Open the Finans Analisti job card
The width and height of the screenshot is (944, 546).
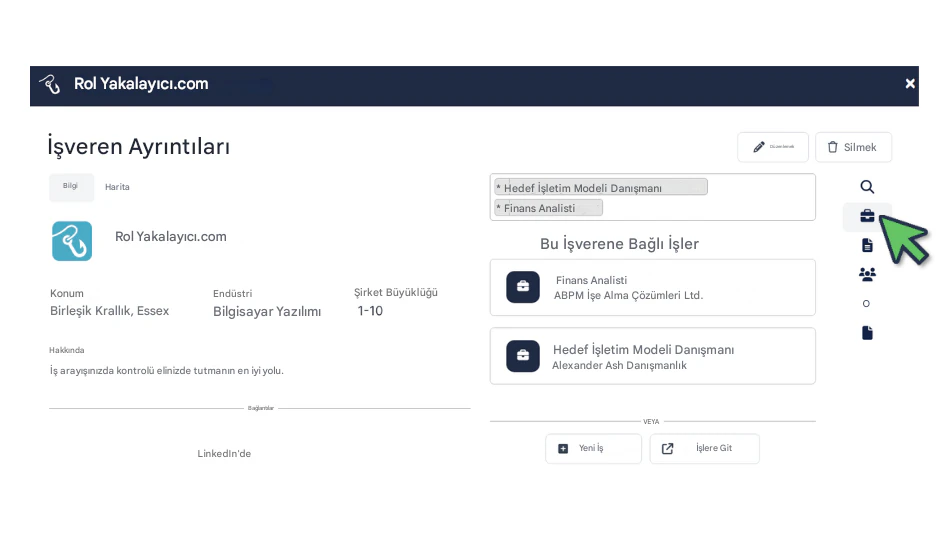coord(653,287)
